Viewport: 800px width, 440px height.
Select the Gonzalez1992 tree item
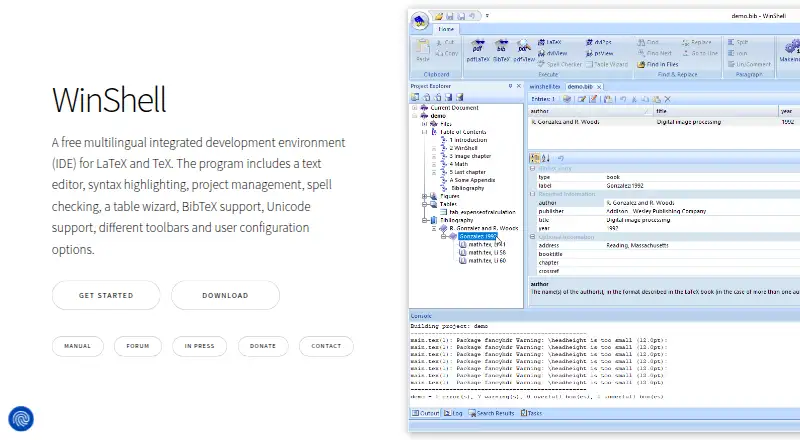click(x=477, y=236)
